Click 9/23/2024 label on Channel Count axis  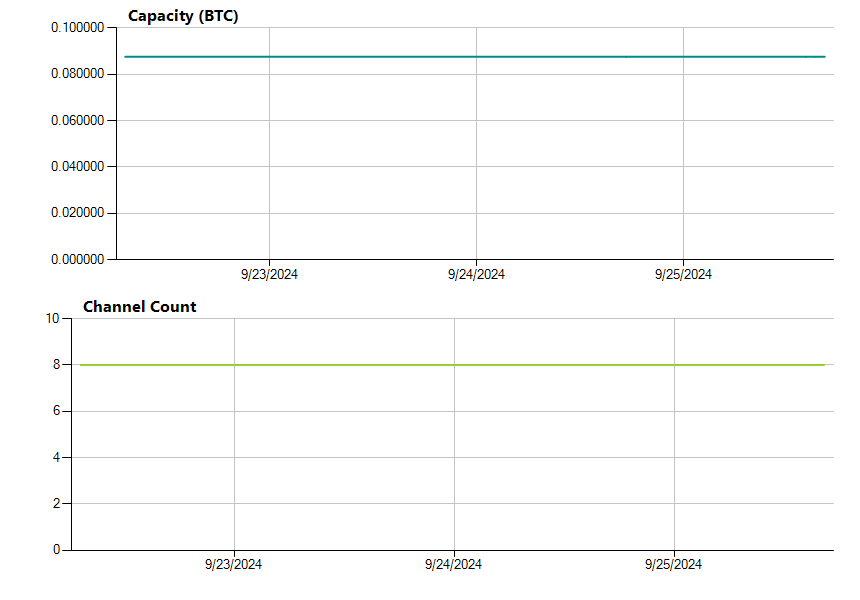point(233,564)
